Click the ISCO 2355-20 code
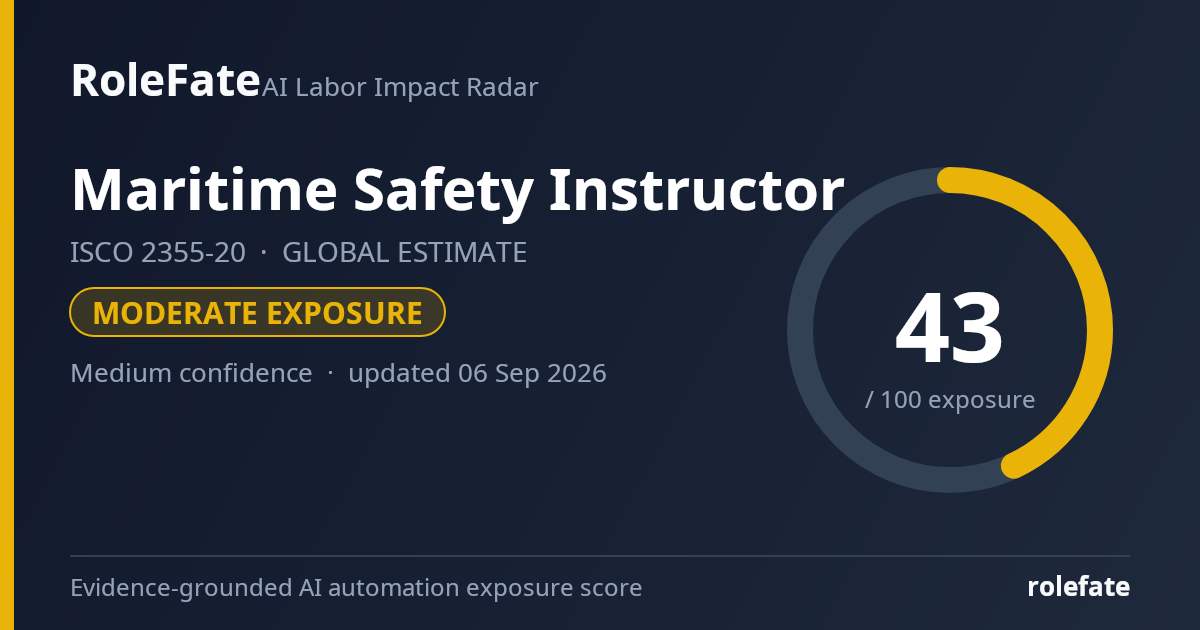Image resolution: width=1200 pixels, height=630 pixels. pos(158,253)
